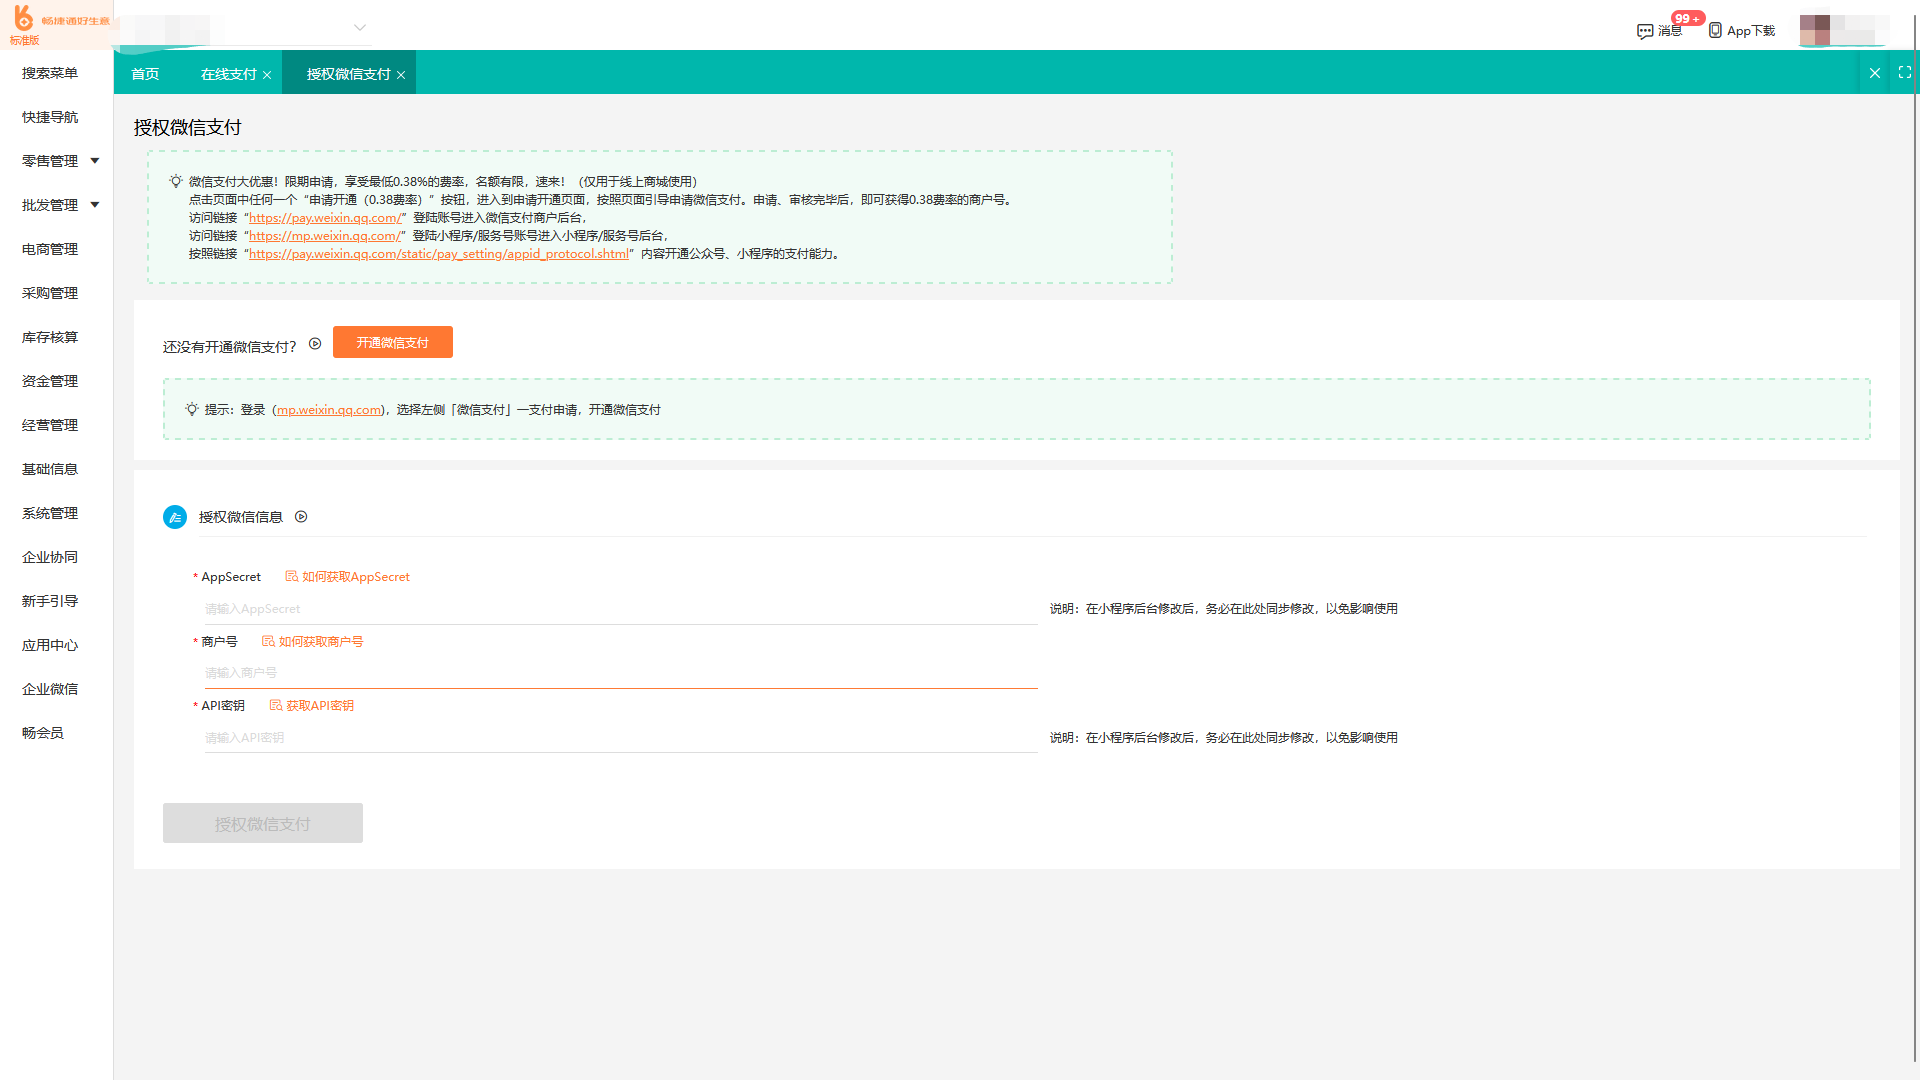Click 如何获取商户号 help link

pos(314,641)
